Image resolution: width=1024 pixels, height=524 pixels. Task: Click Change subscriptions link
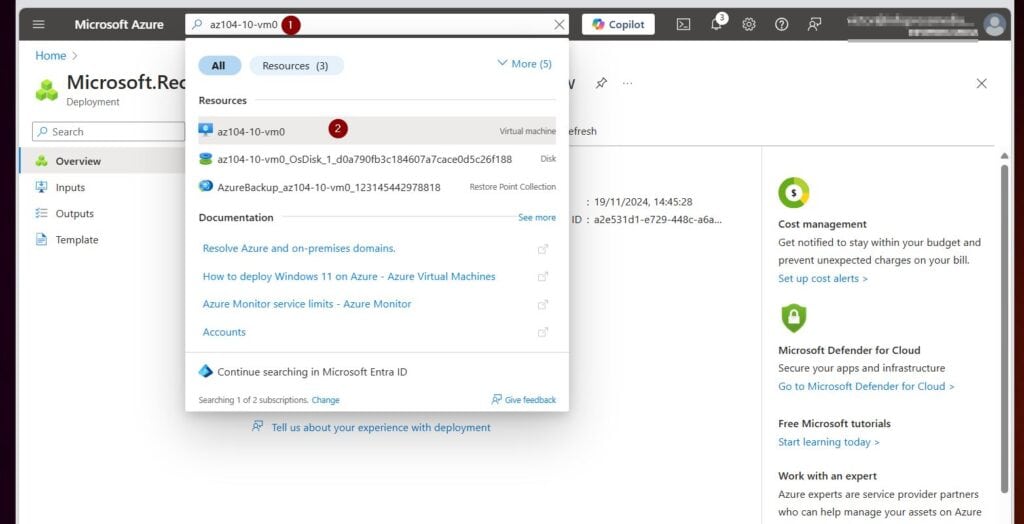click(325, 400)
